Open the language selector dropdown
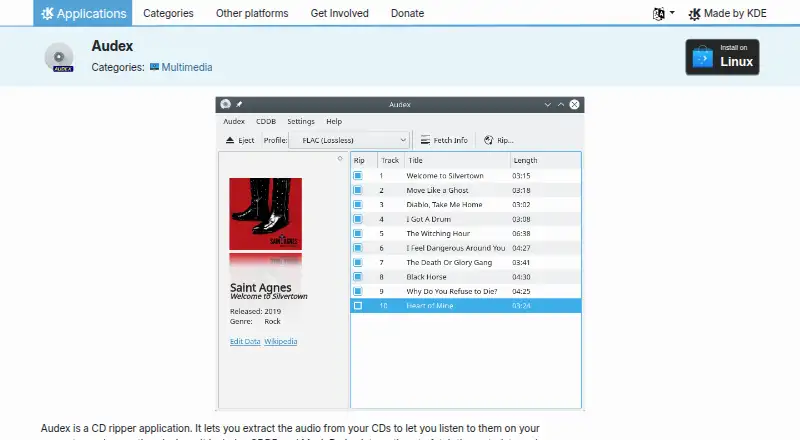This screenshot has height=440, width=800. click(663, 13)
